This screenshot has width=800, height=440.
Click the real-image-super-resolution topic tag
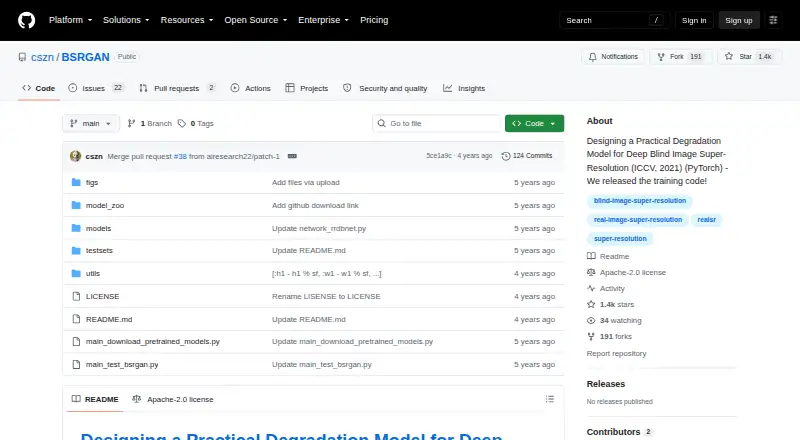click(638, 219)
